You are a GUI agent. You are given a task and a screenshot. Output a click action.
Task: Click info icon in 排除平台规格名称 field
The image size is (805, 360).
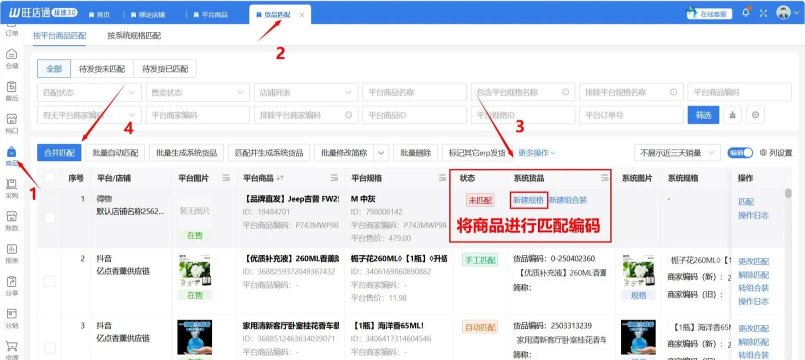(674, 92)
